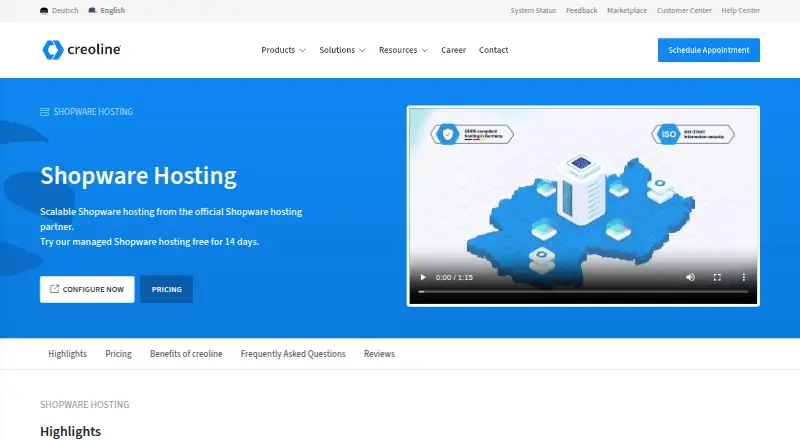Click the English flag icon

tap(92, 10)
